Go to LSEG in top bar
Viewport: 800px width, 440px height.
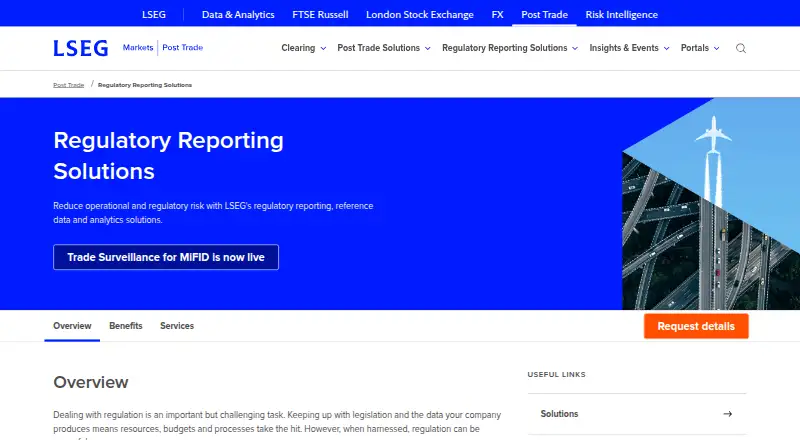(154, 14)
